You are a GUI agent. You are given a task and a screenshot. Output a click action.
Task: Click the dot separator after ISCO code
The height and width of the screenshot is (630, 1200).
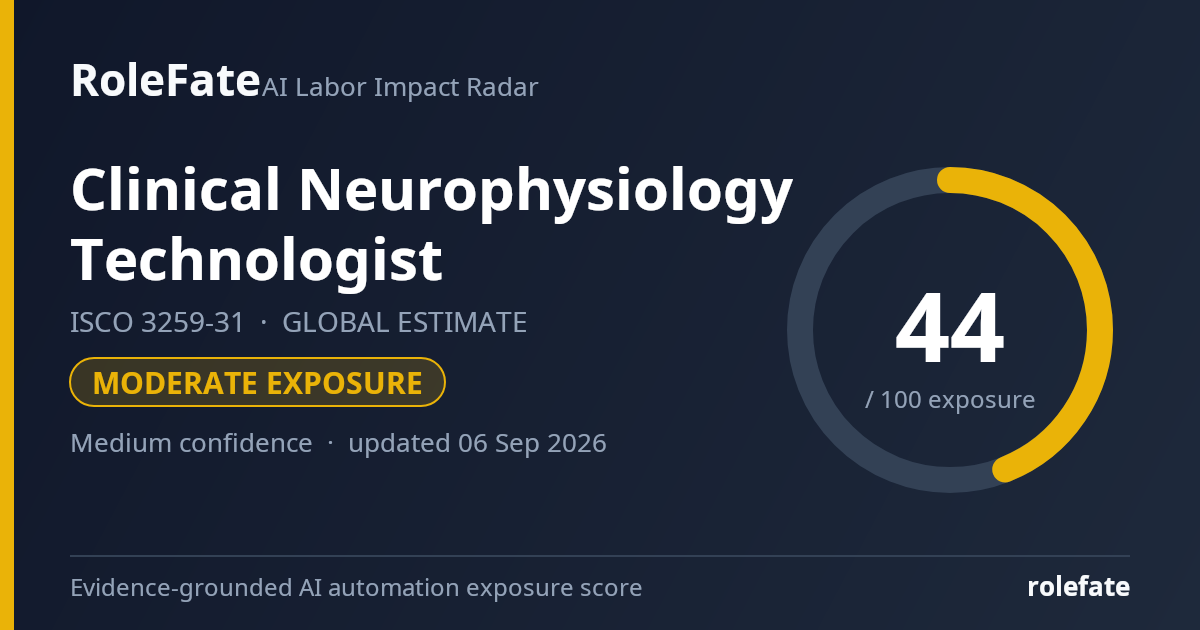[264, 323]
